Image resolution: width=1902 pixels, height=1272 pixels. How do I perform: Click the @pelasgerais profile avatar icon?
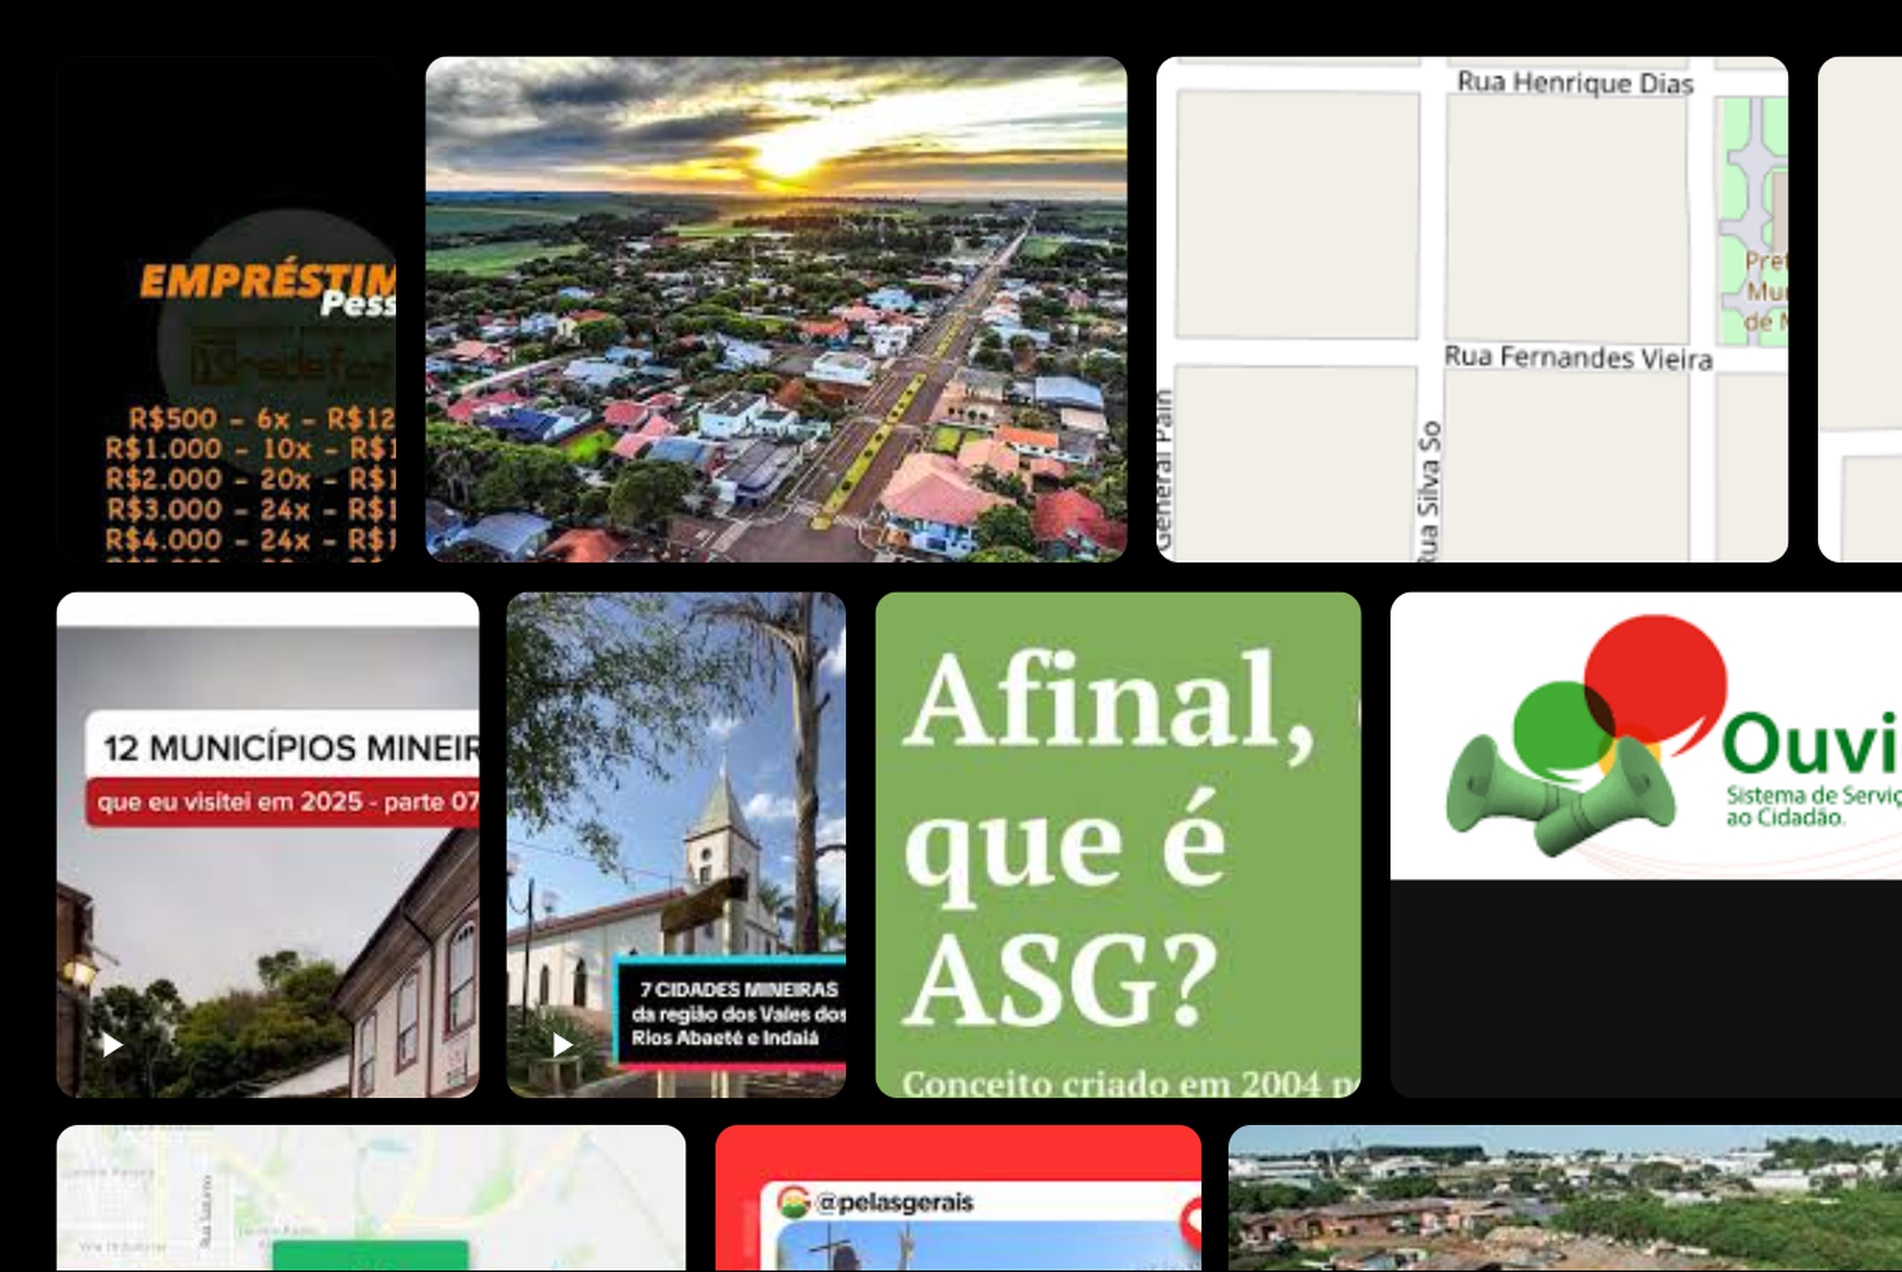click(793, 1201)
